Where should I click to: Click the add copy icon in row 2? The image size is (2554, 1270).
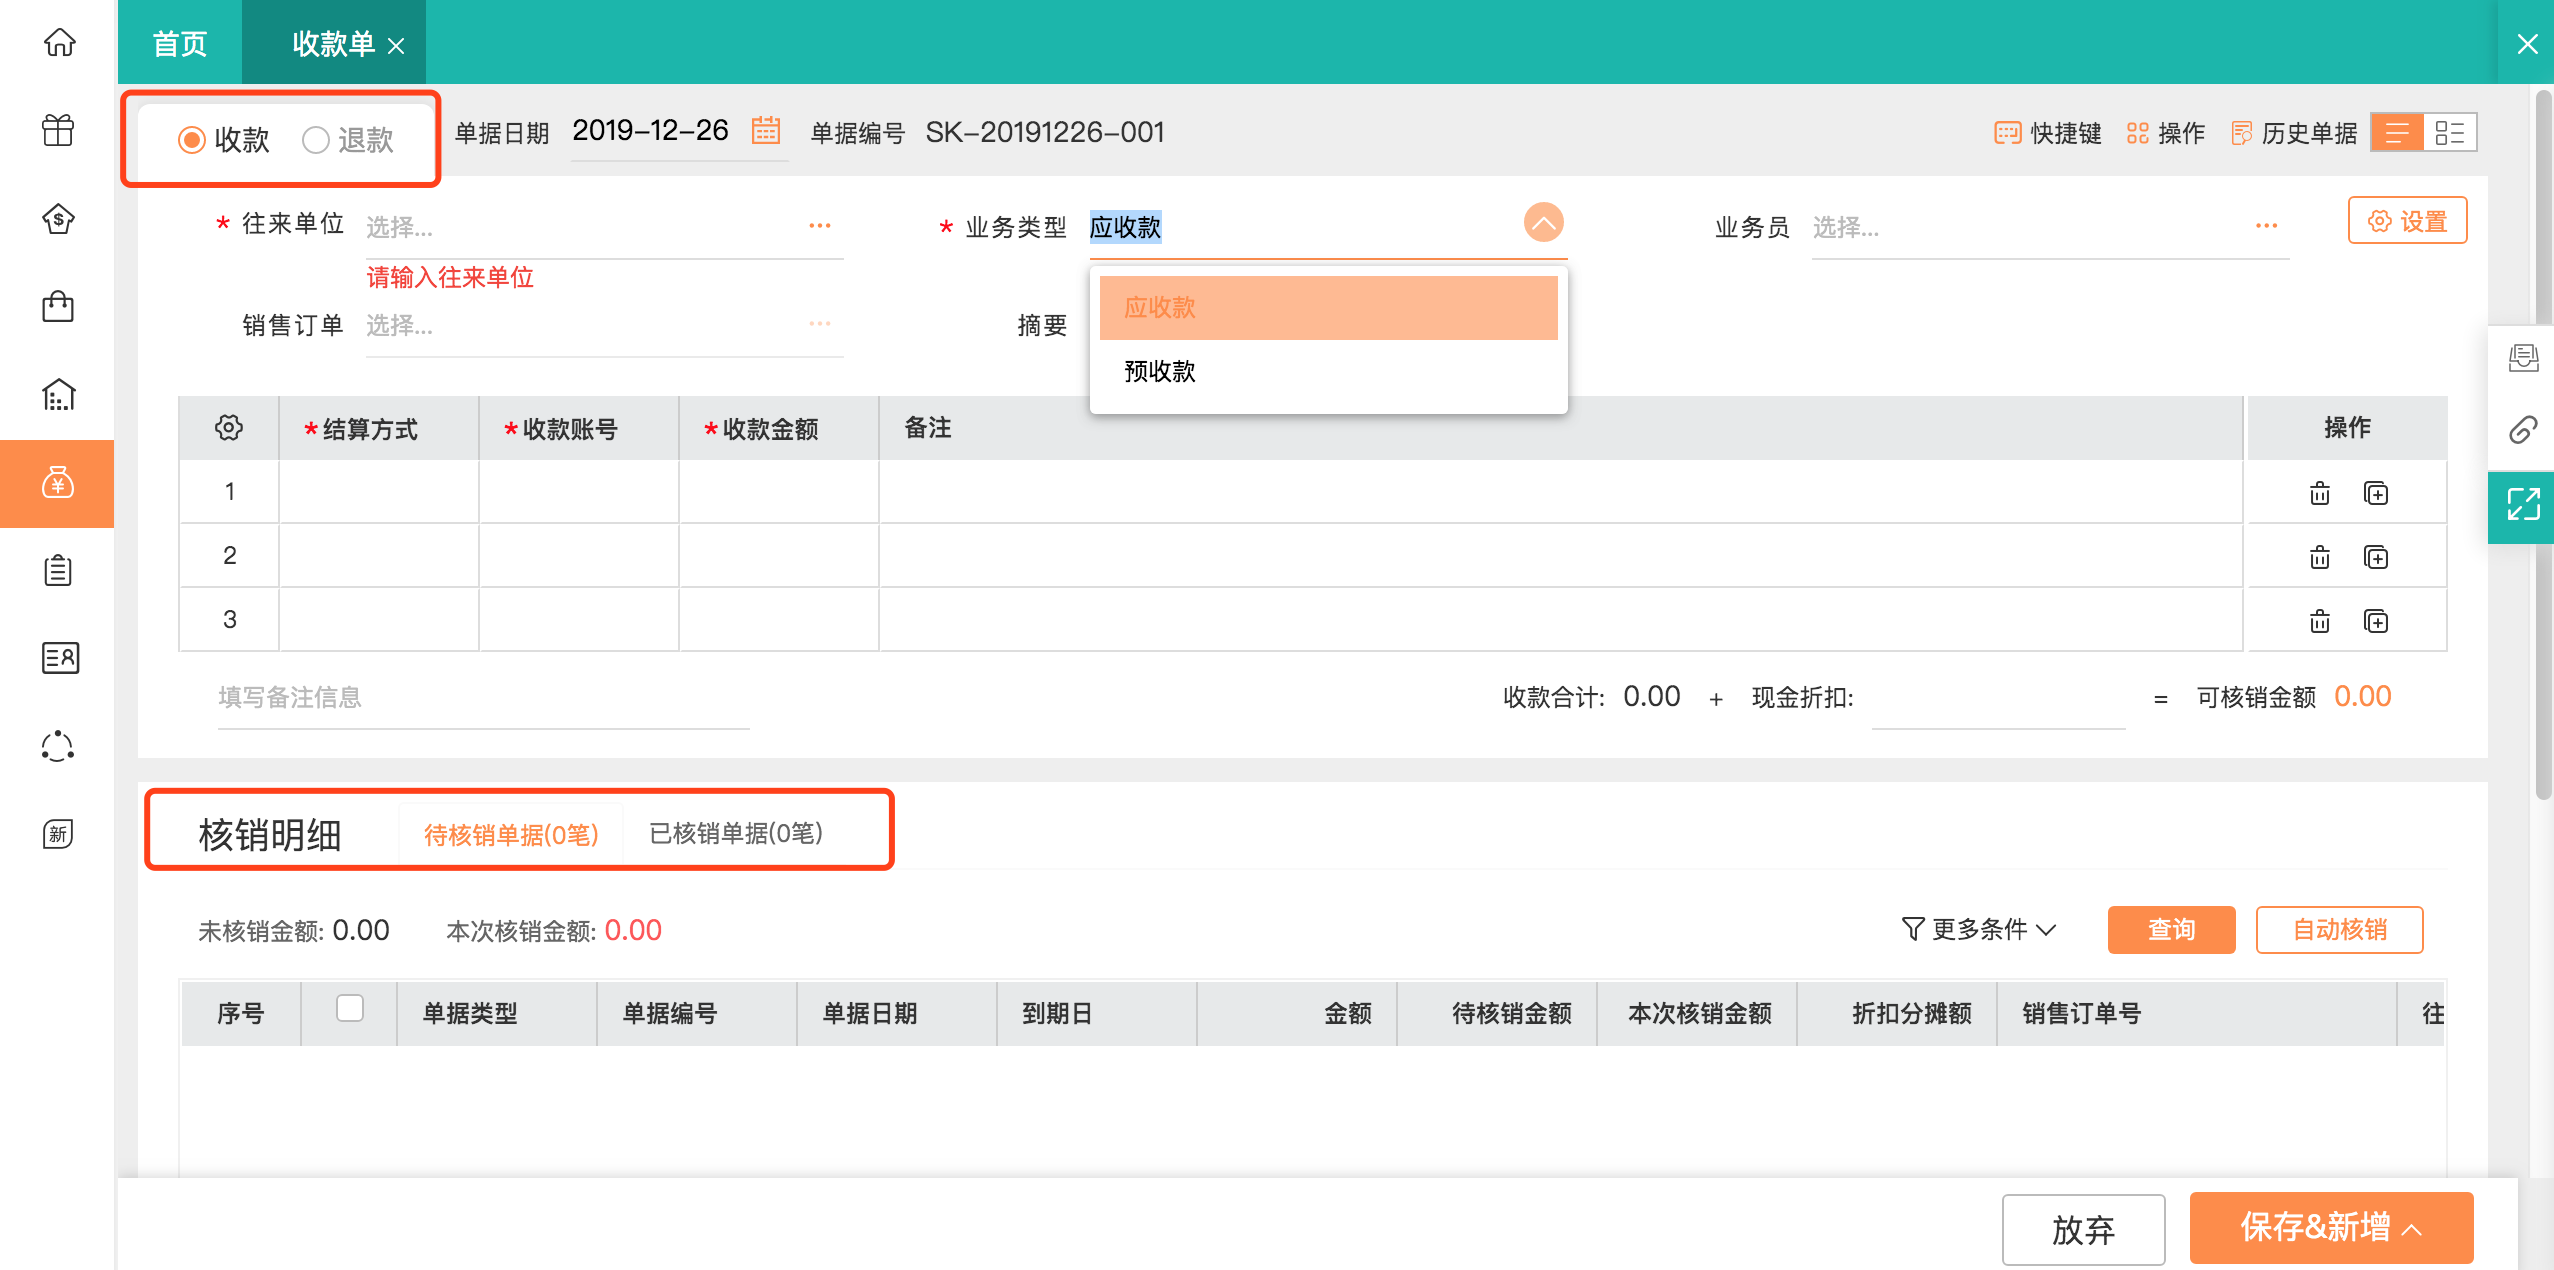[2376, 555]
